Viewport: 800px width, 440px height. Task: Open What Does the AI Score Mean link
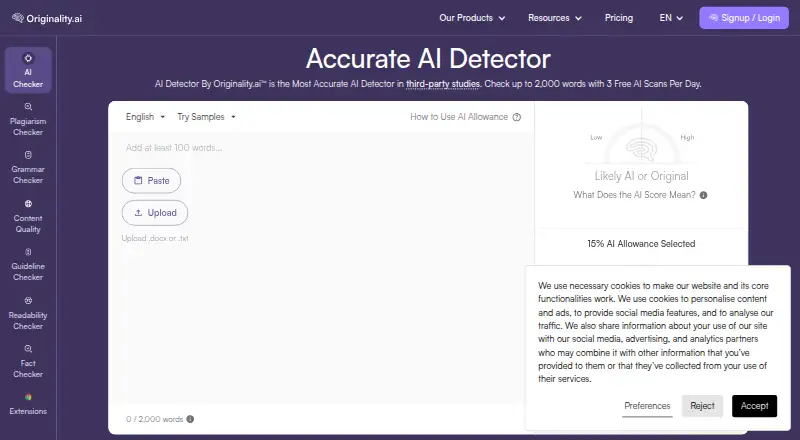tap(634, 195)
